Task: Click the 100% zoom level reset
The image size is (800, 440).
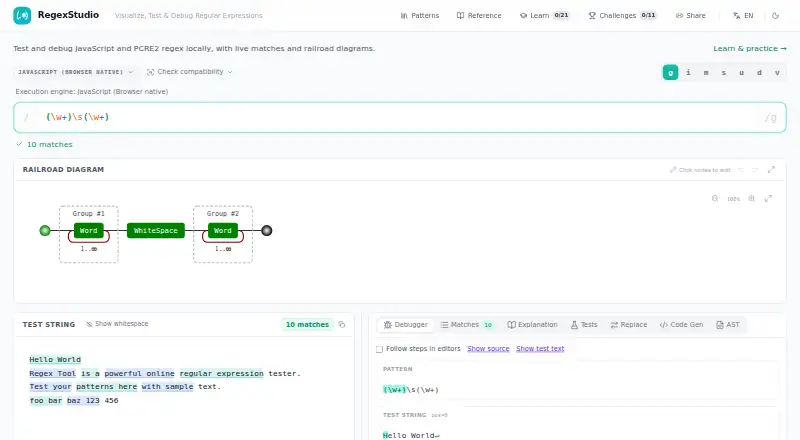Action: point(733,199)
